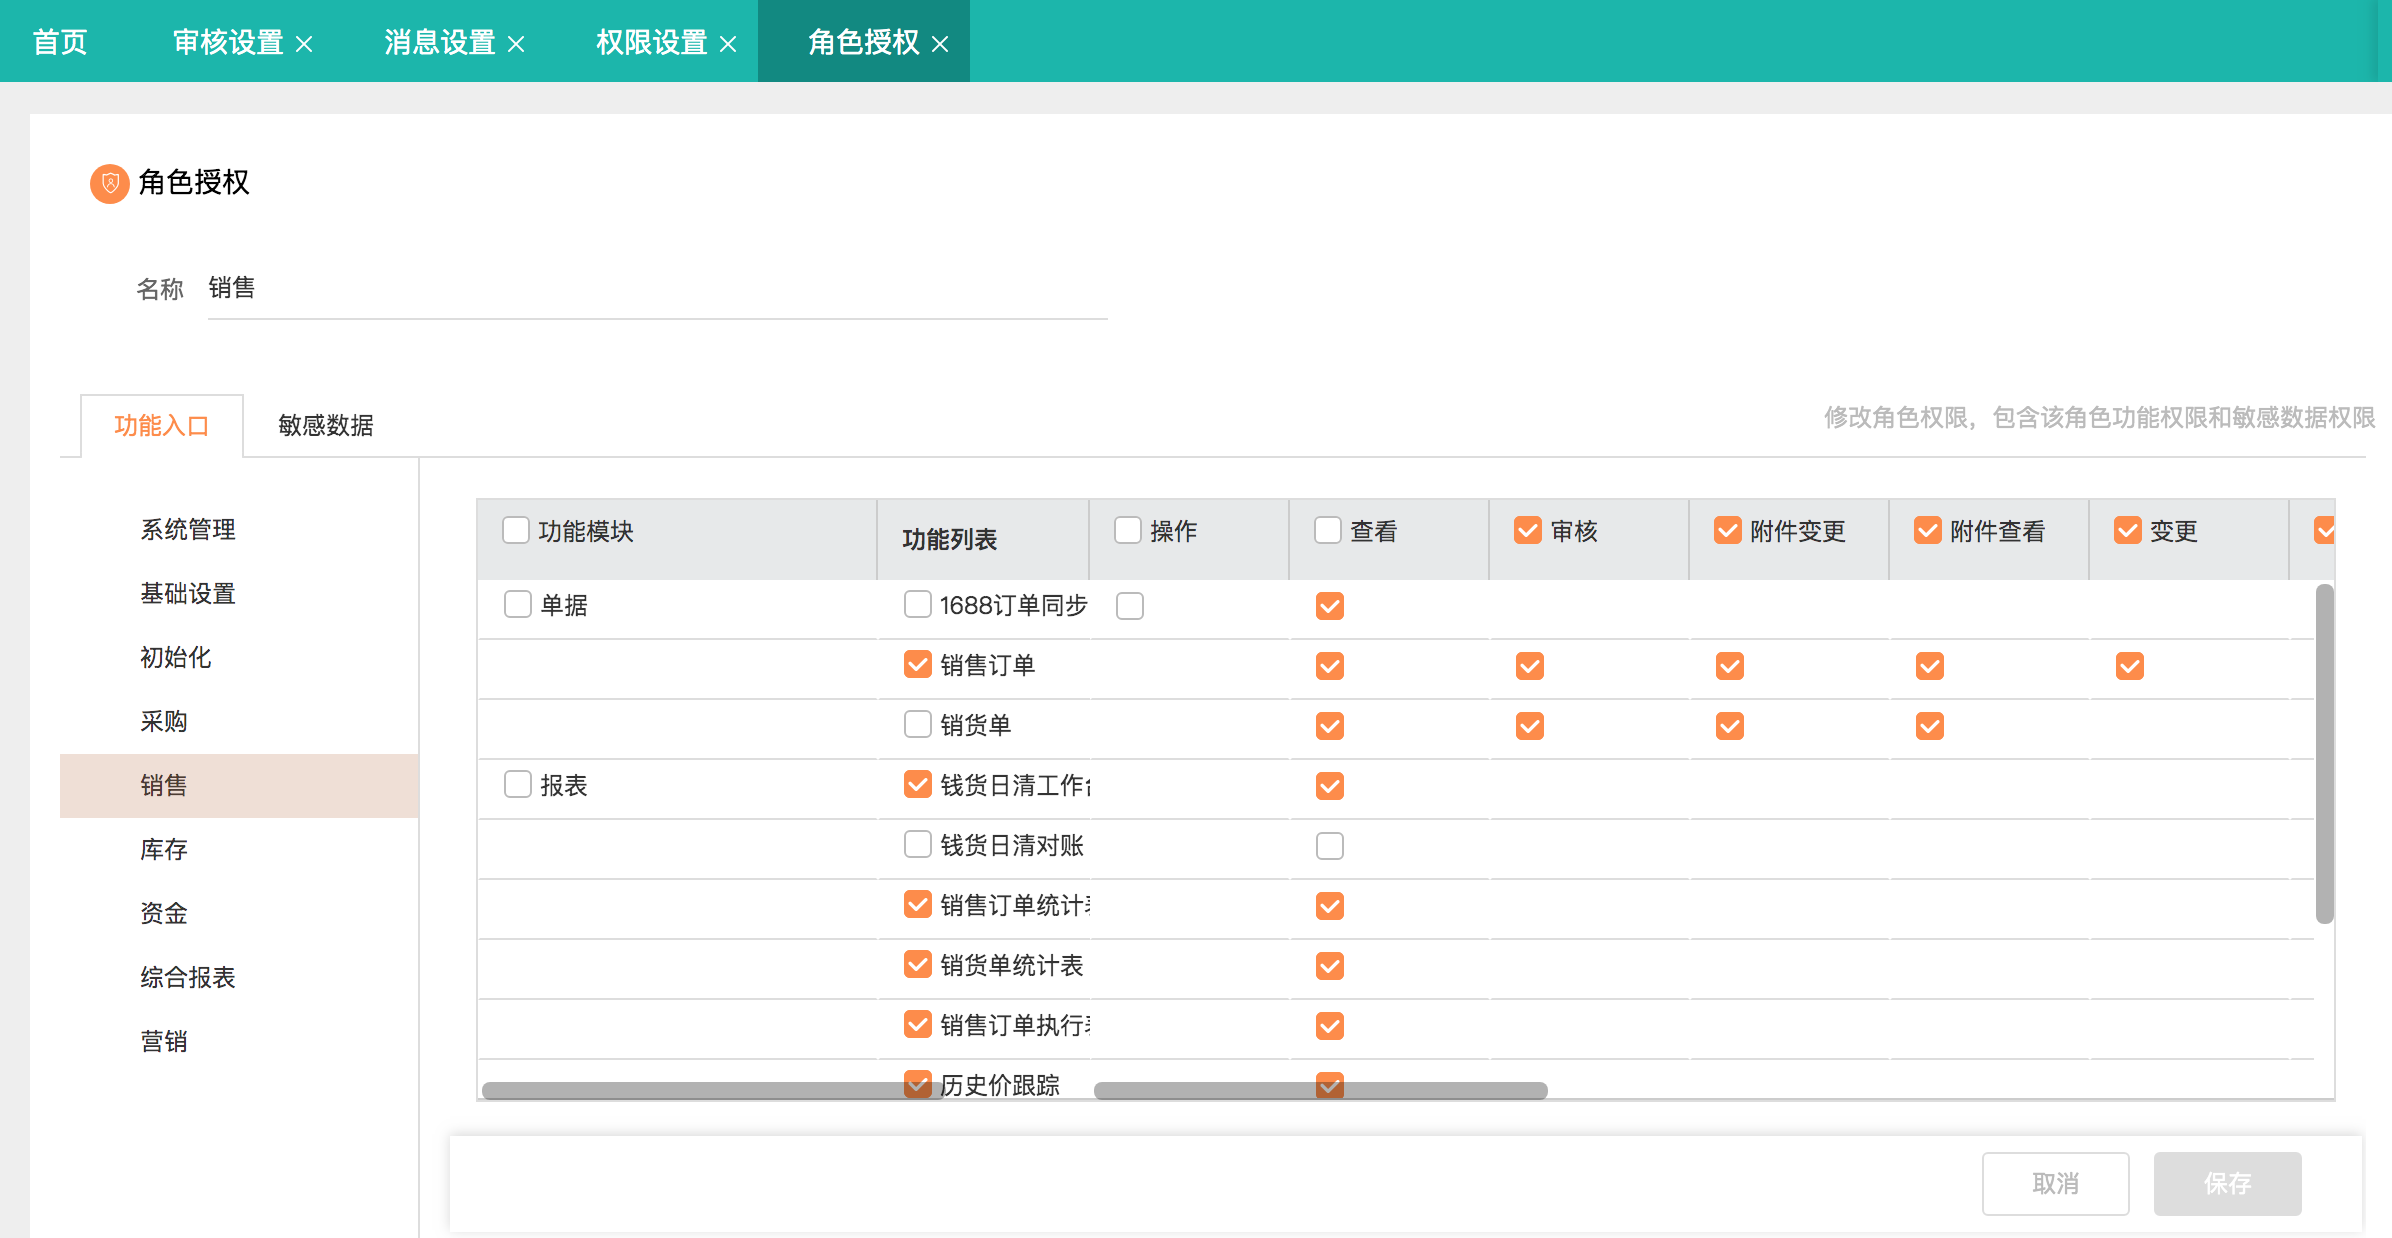Expand the 单据 module row
Screen dimensions: 2392x1238
coord(565,605)
